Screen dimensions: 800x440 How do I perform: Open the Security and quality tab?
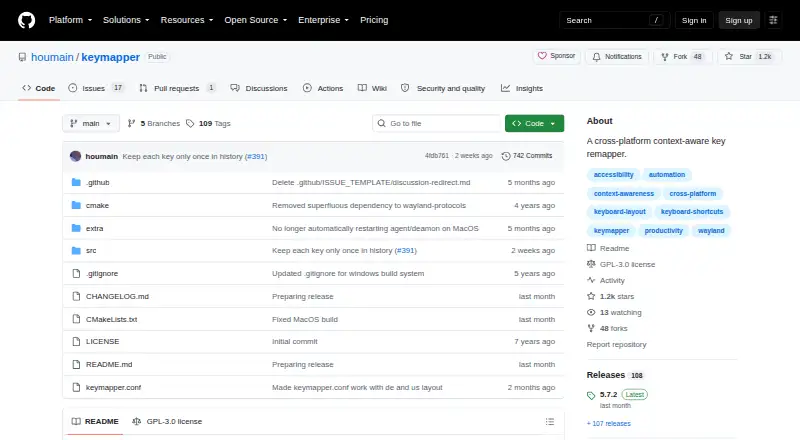pos(443,88)
